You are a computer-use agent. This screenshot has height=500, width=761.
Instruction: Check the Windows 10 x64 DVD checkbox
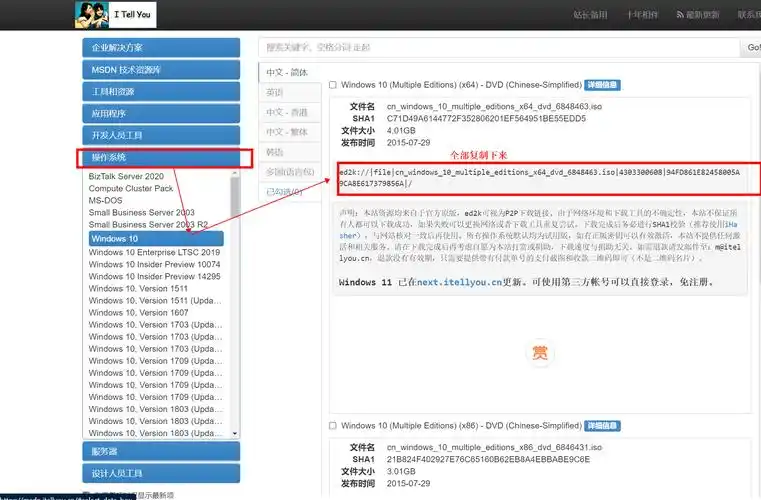click(x=333, y=85)
